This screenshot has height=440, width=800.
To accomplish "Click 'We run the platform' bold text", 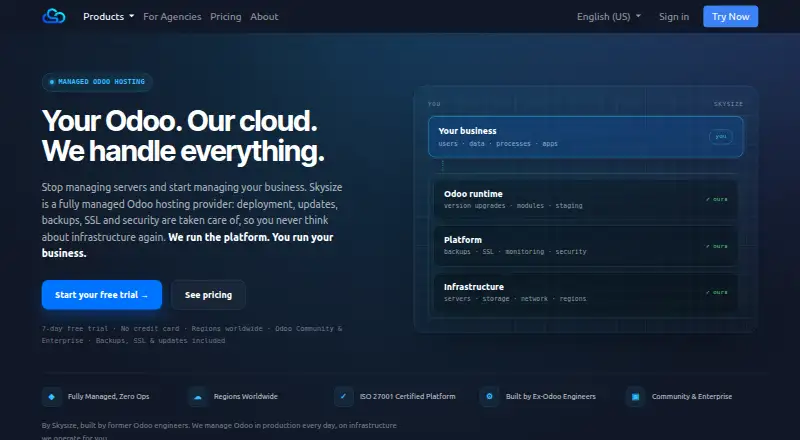I will point(218,237).
